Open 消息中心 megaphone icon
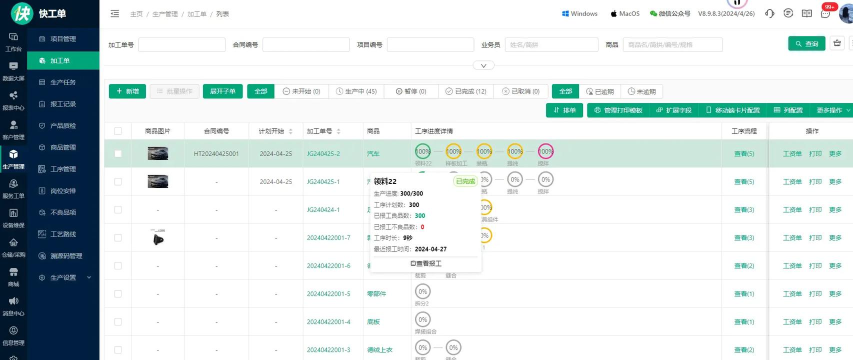Image resolution: width=853 pixels, height=360 pixels. (x=14, y=301)
